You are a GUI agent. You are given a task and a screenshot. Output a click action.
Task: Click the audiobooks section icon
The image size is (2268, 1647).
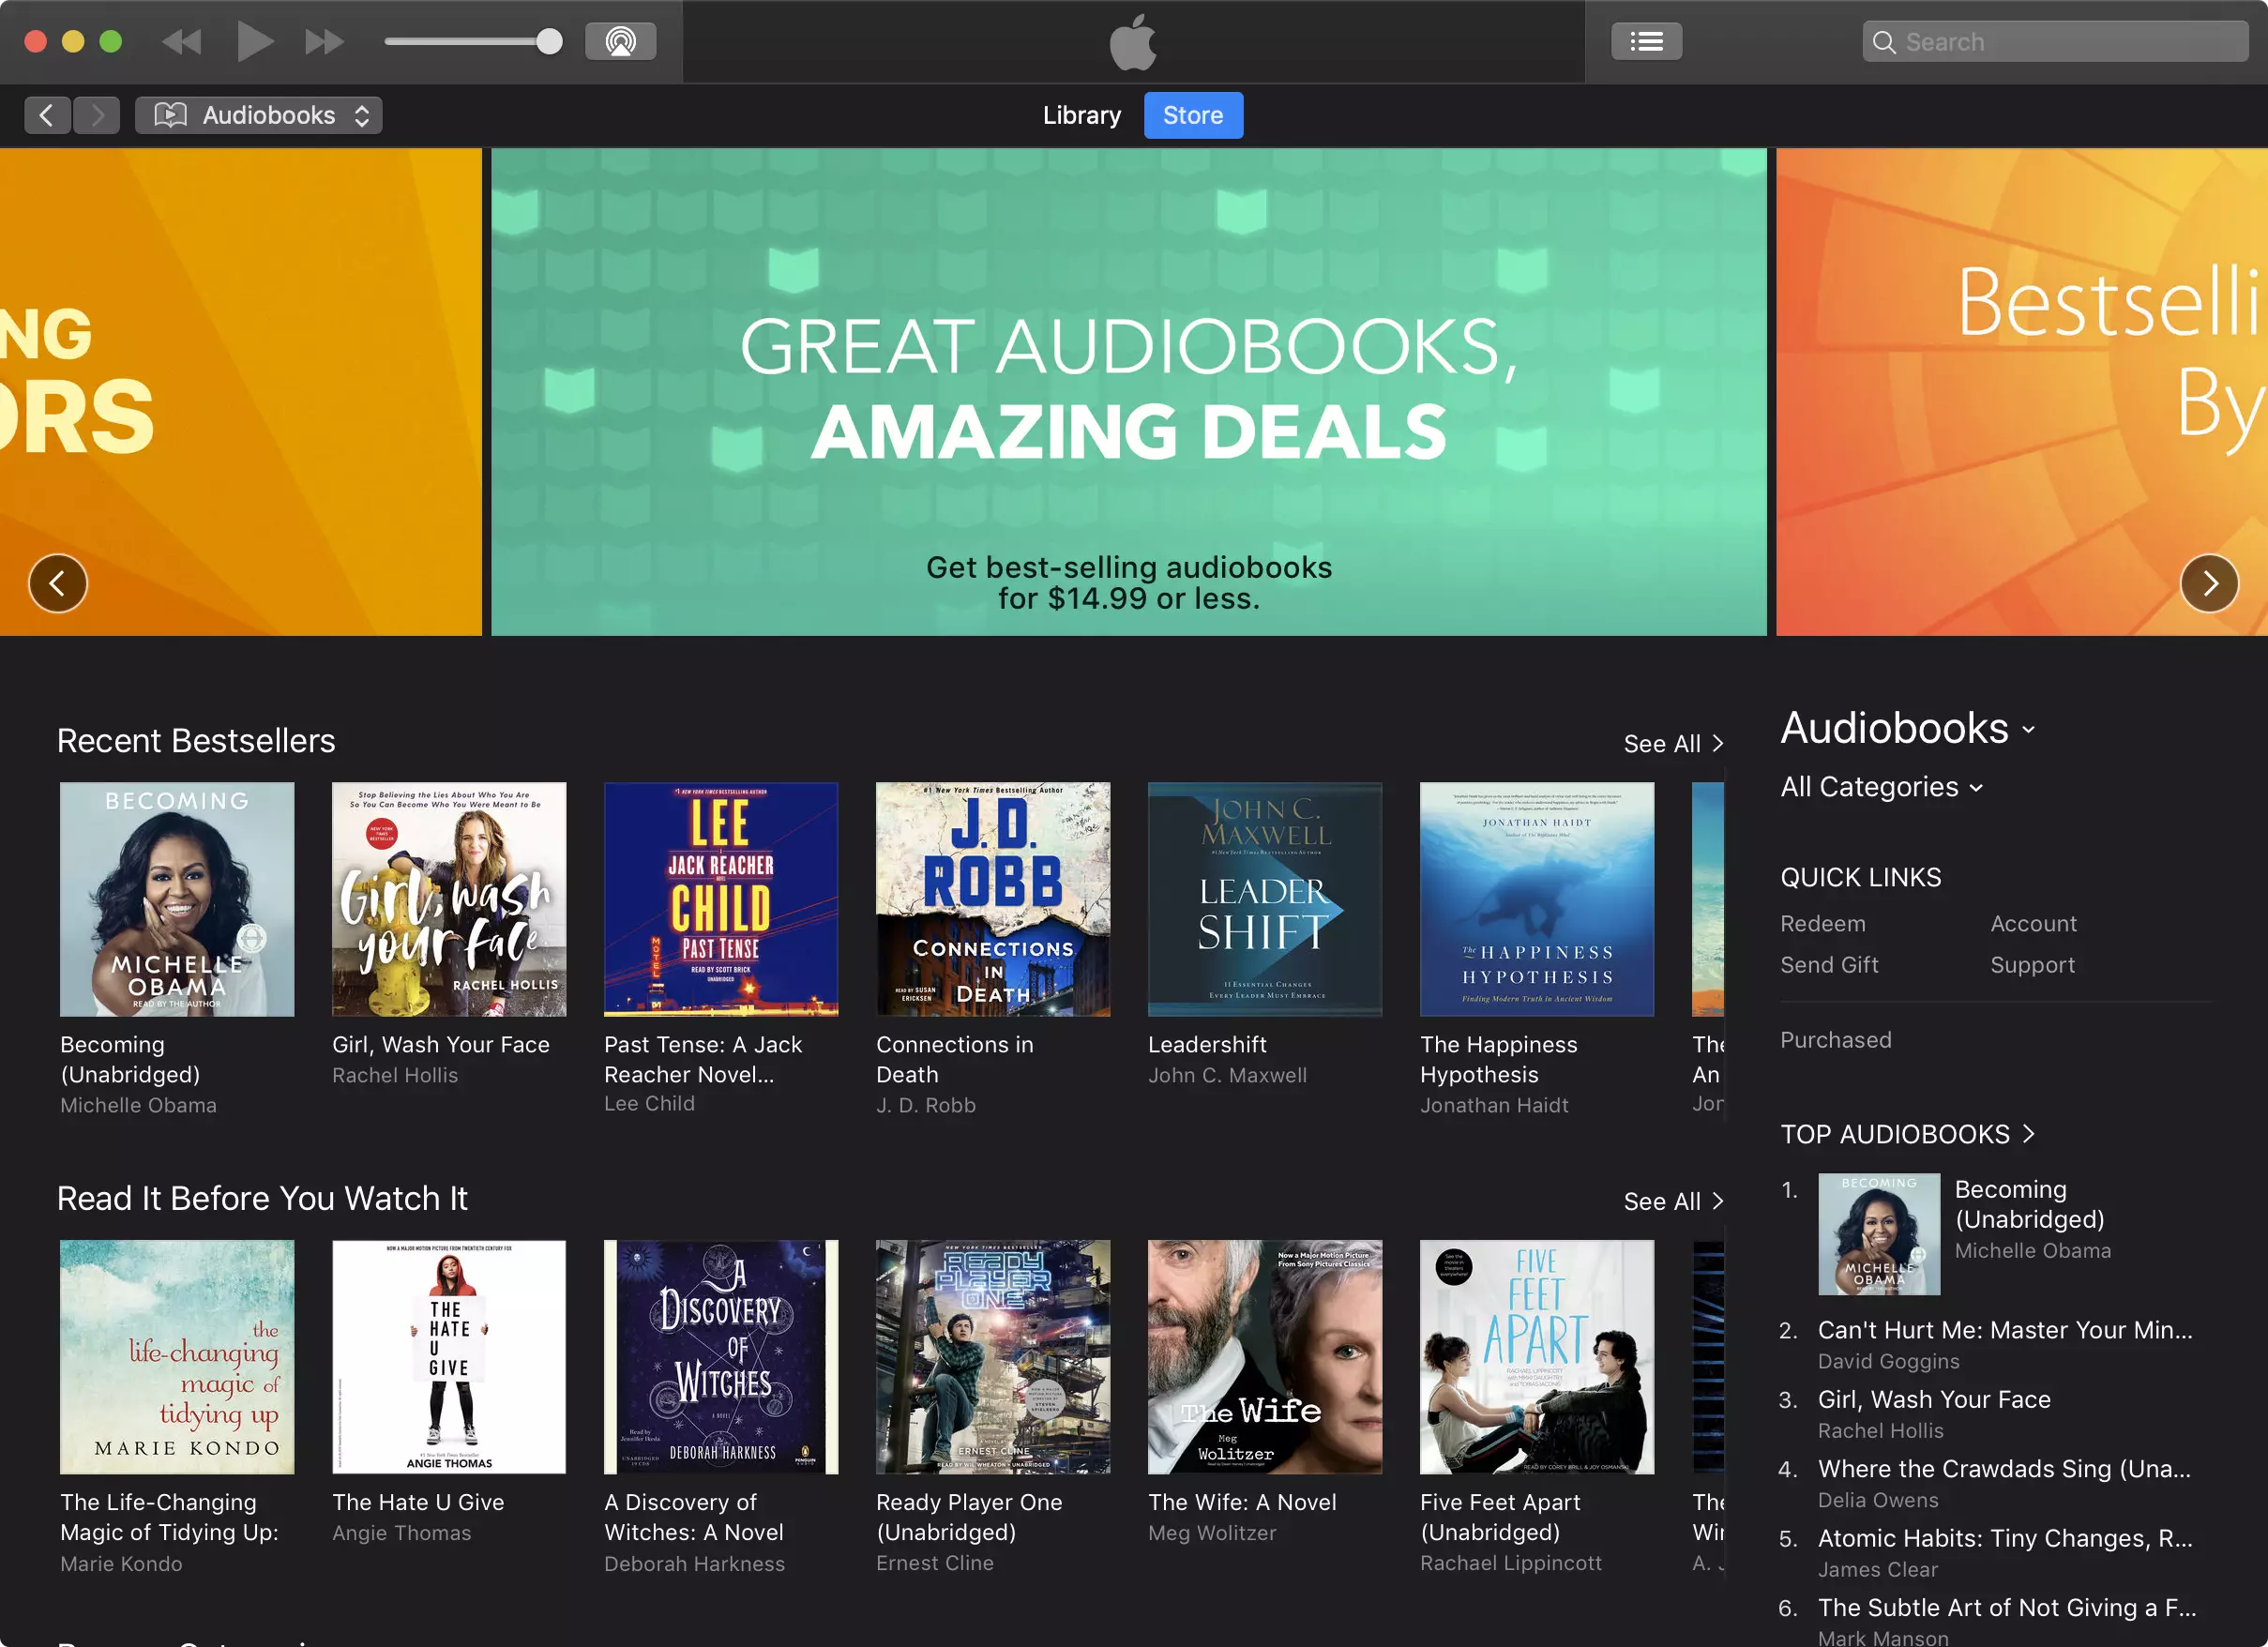(171, 114)
